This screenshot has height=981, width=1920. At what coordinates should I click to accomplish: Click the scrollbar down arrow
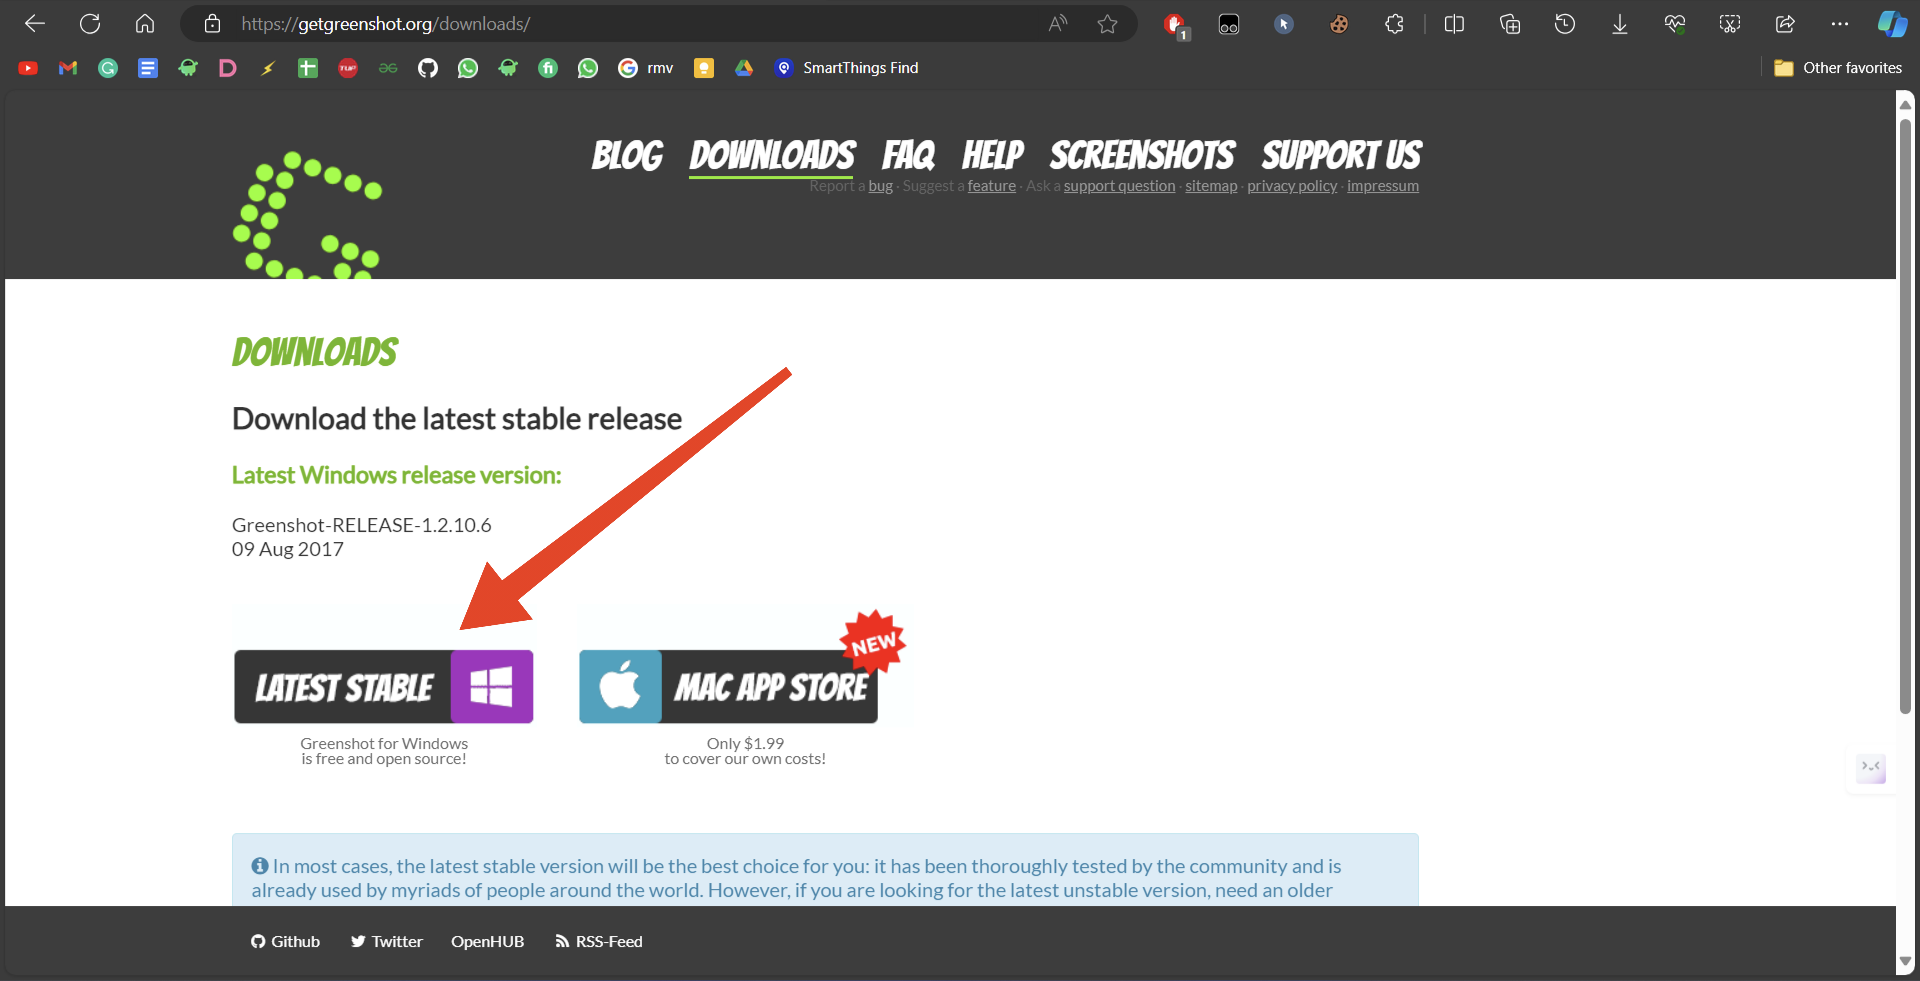(x=1906, y=962)
